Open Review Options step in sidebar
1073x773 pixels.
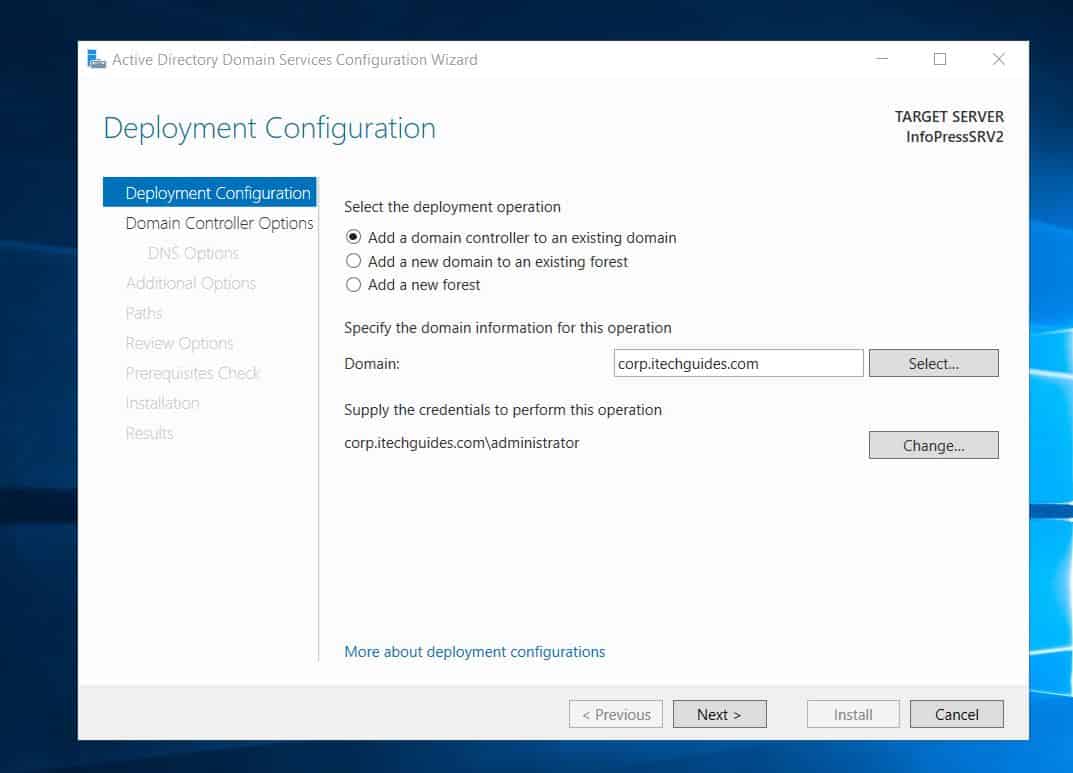179,343
